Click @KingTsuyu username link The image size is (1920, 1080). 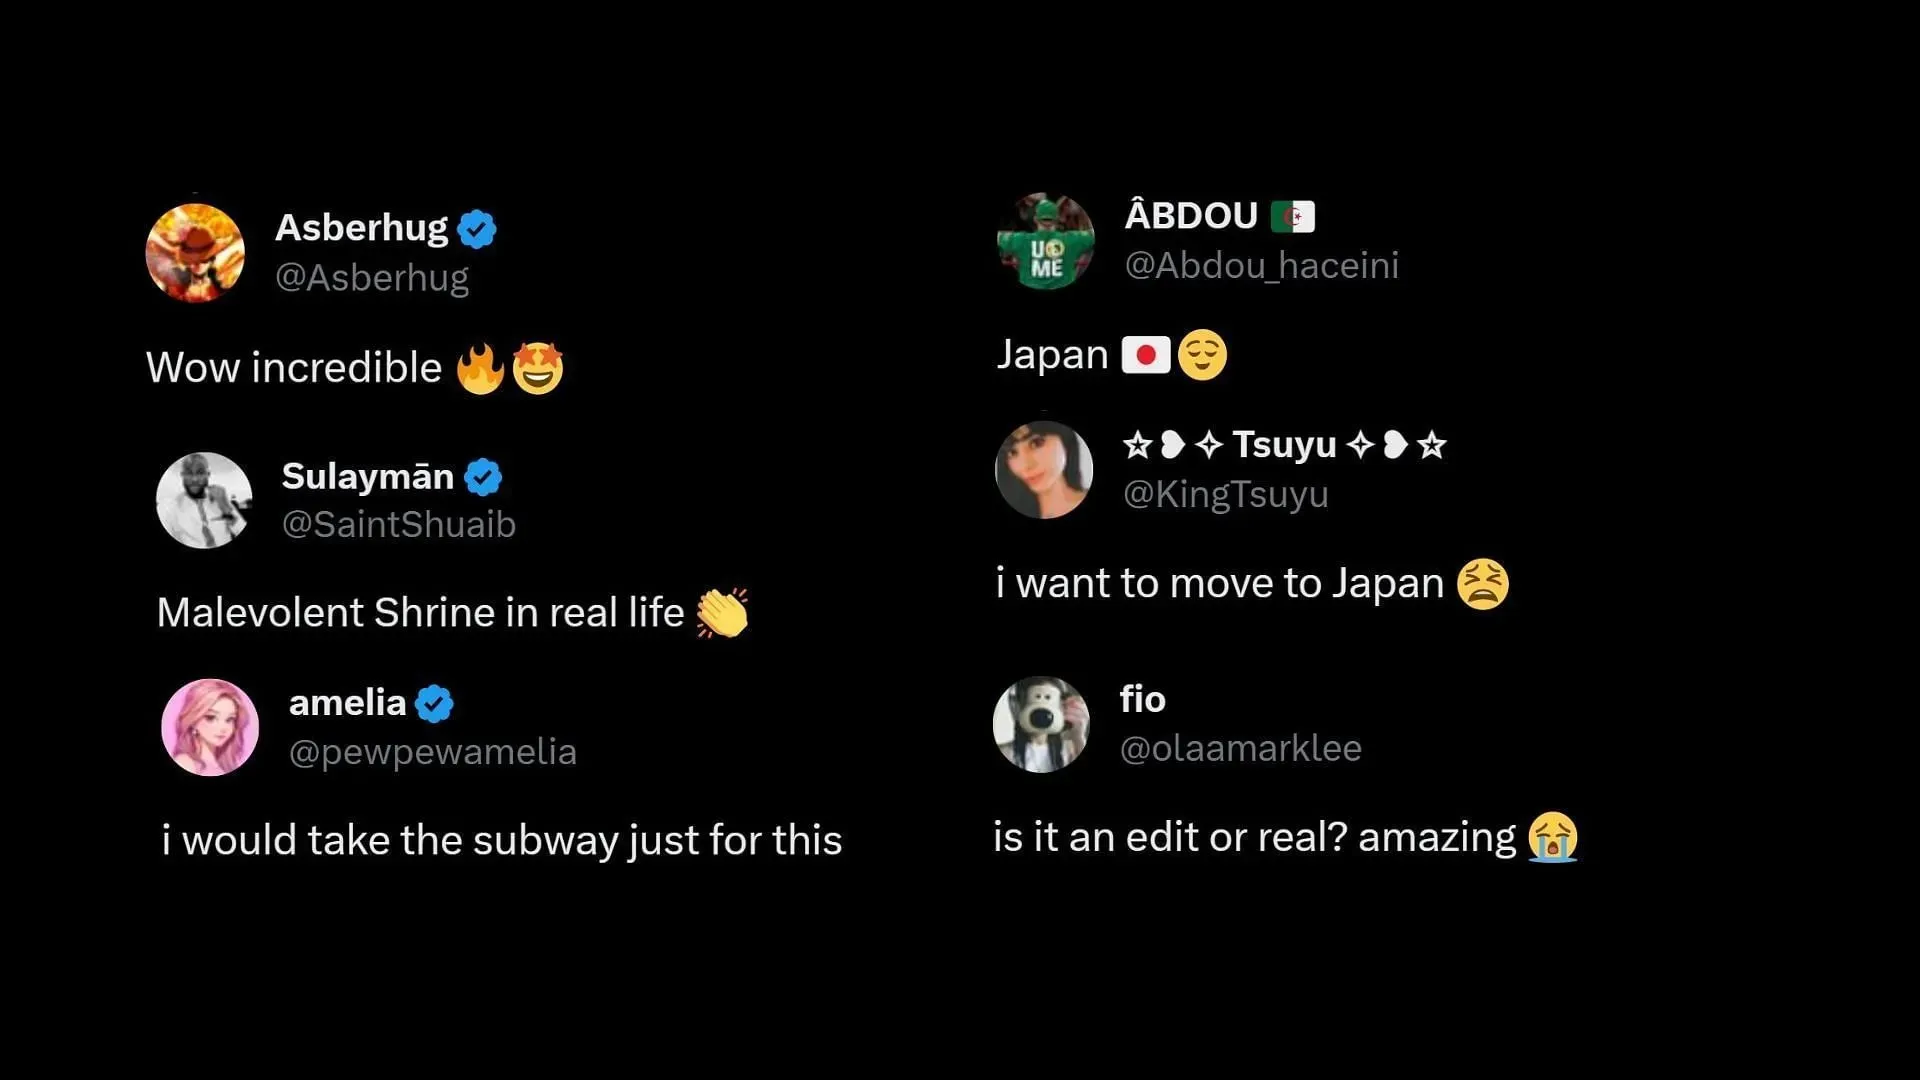click(1225, 493)
